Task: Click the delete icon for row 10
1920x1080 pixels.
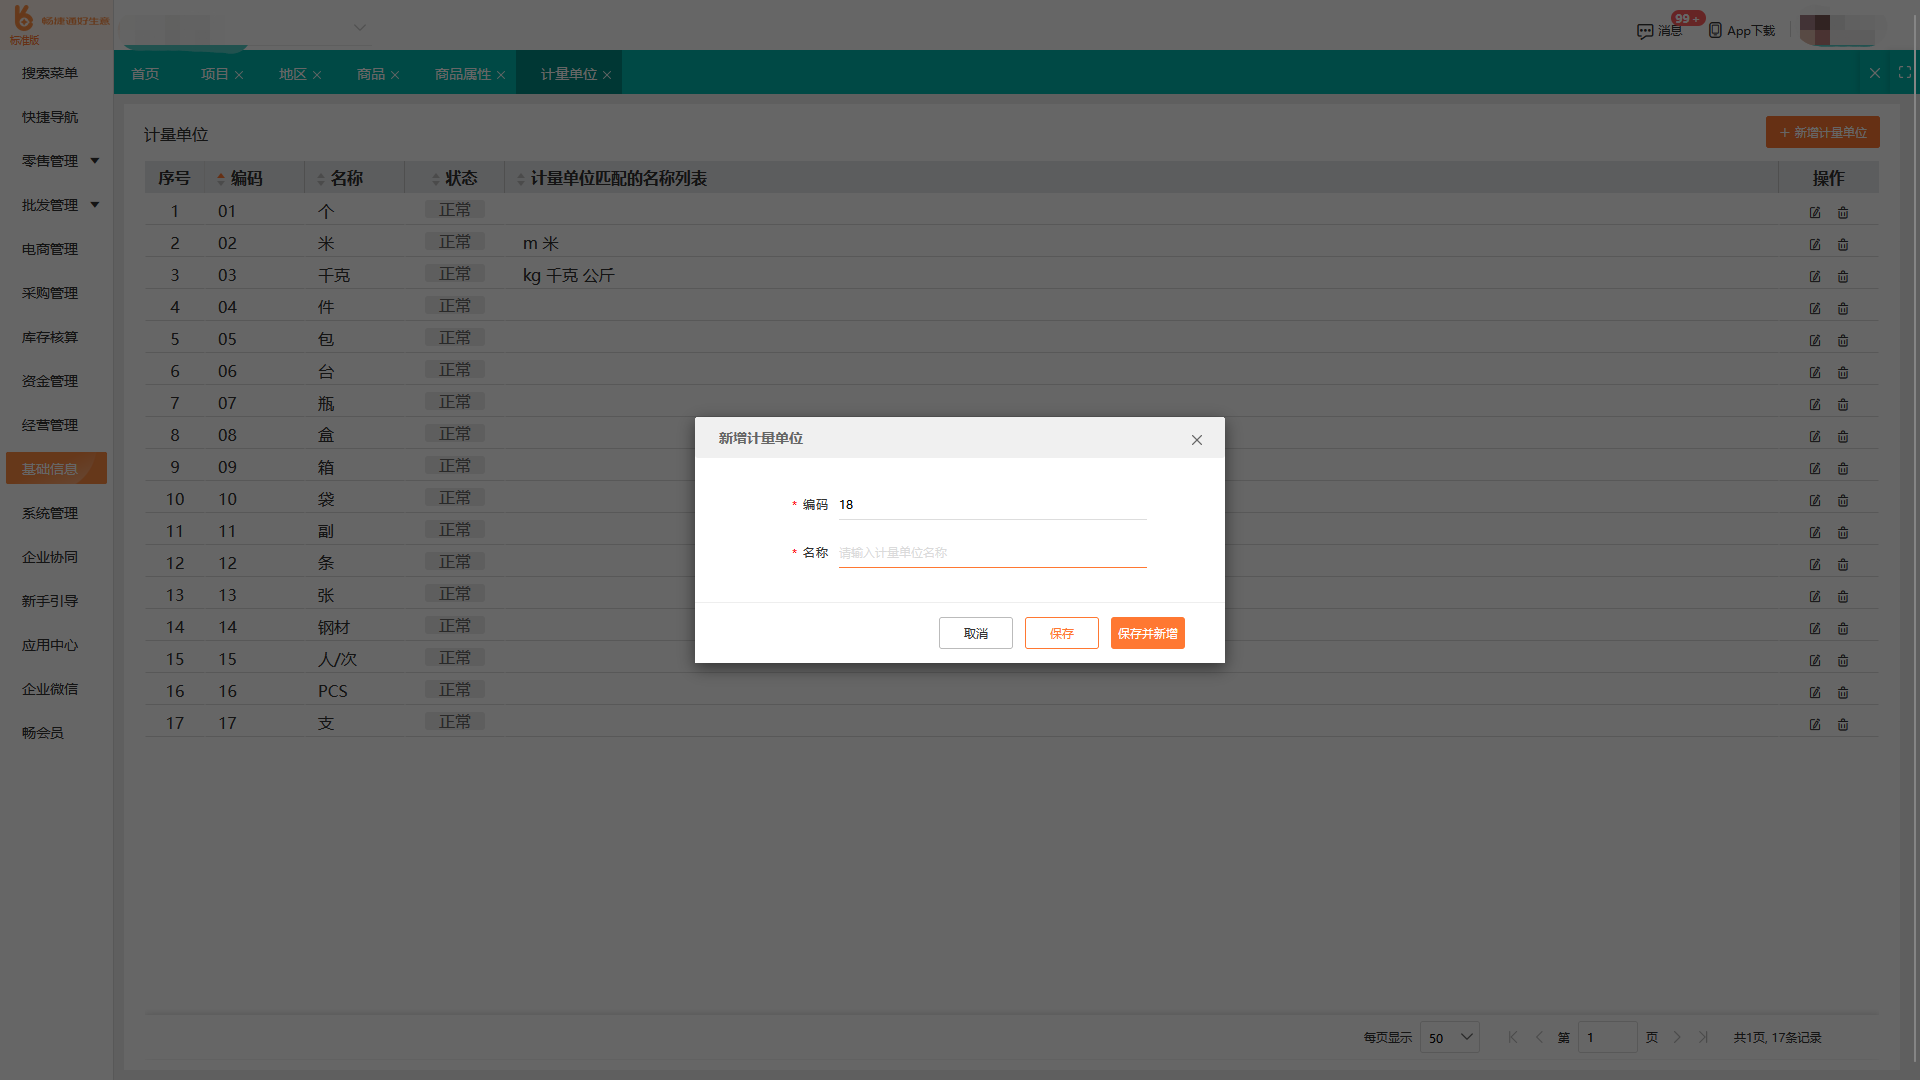Action: tap(1844, 500)
